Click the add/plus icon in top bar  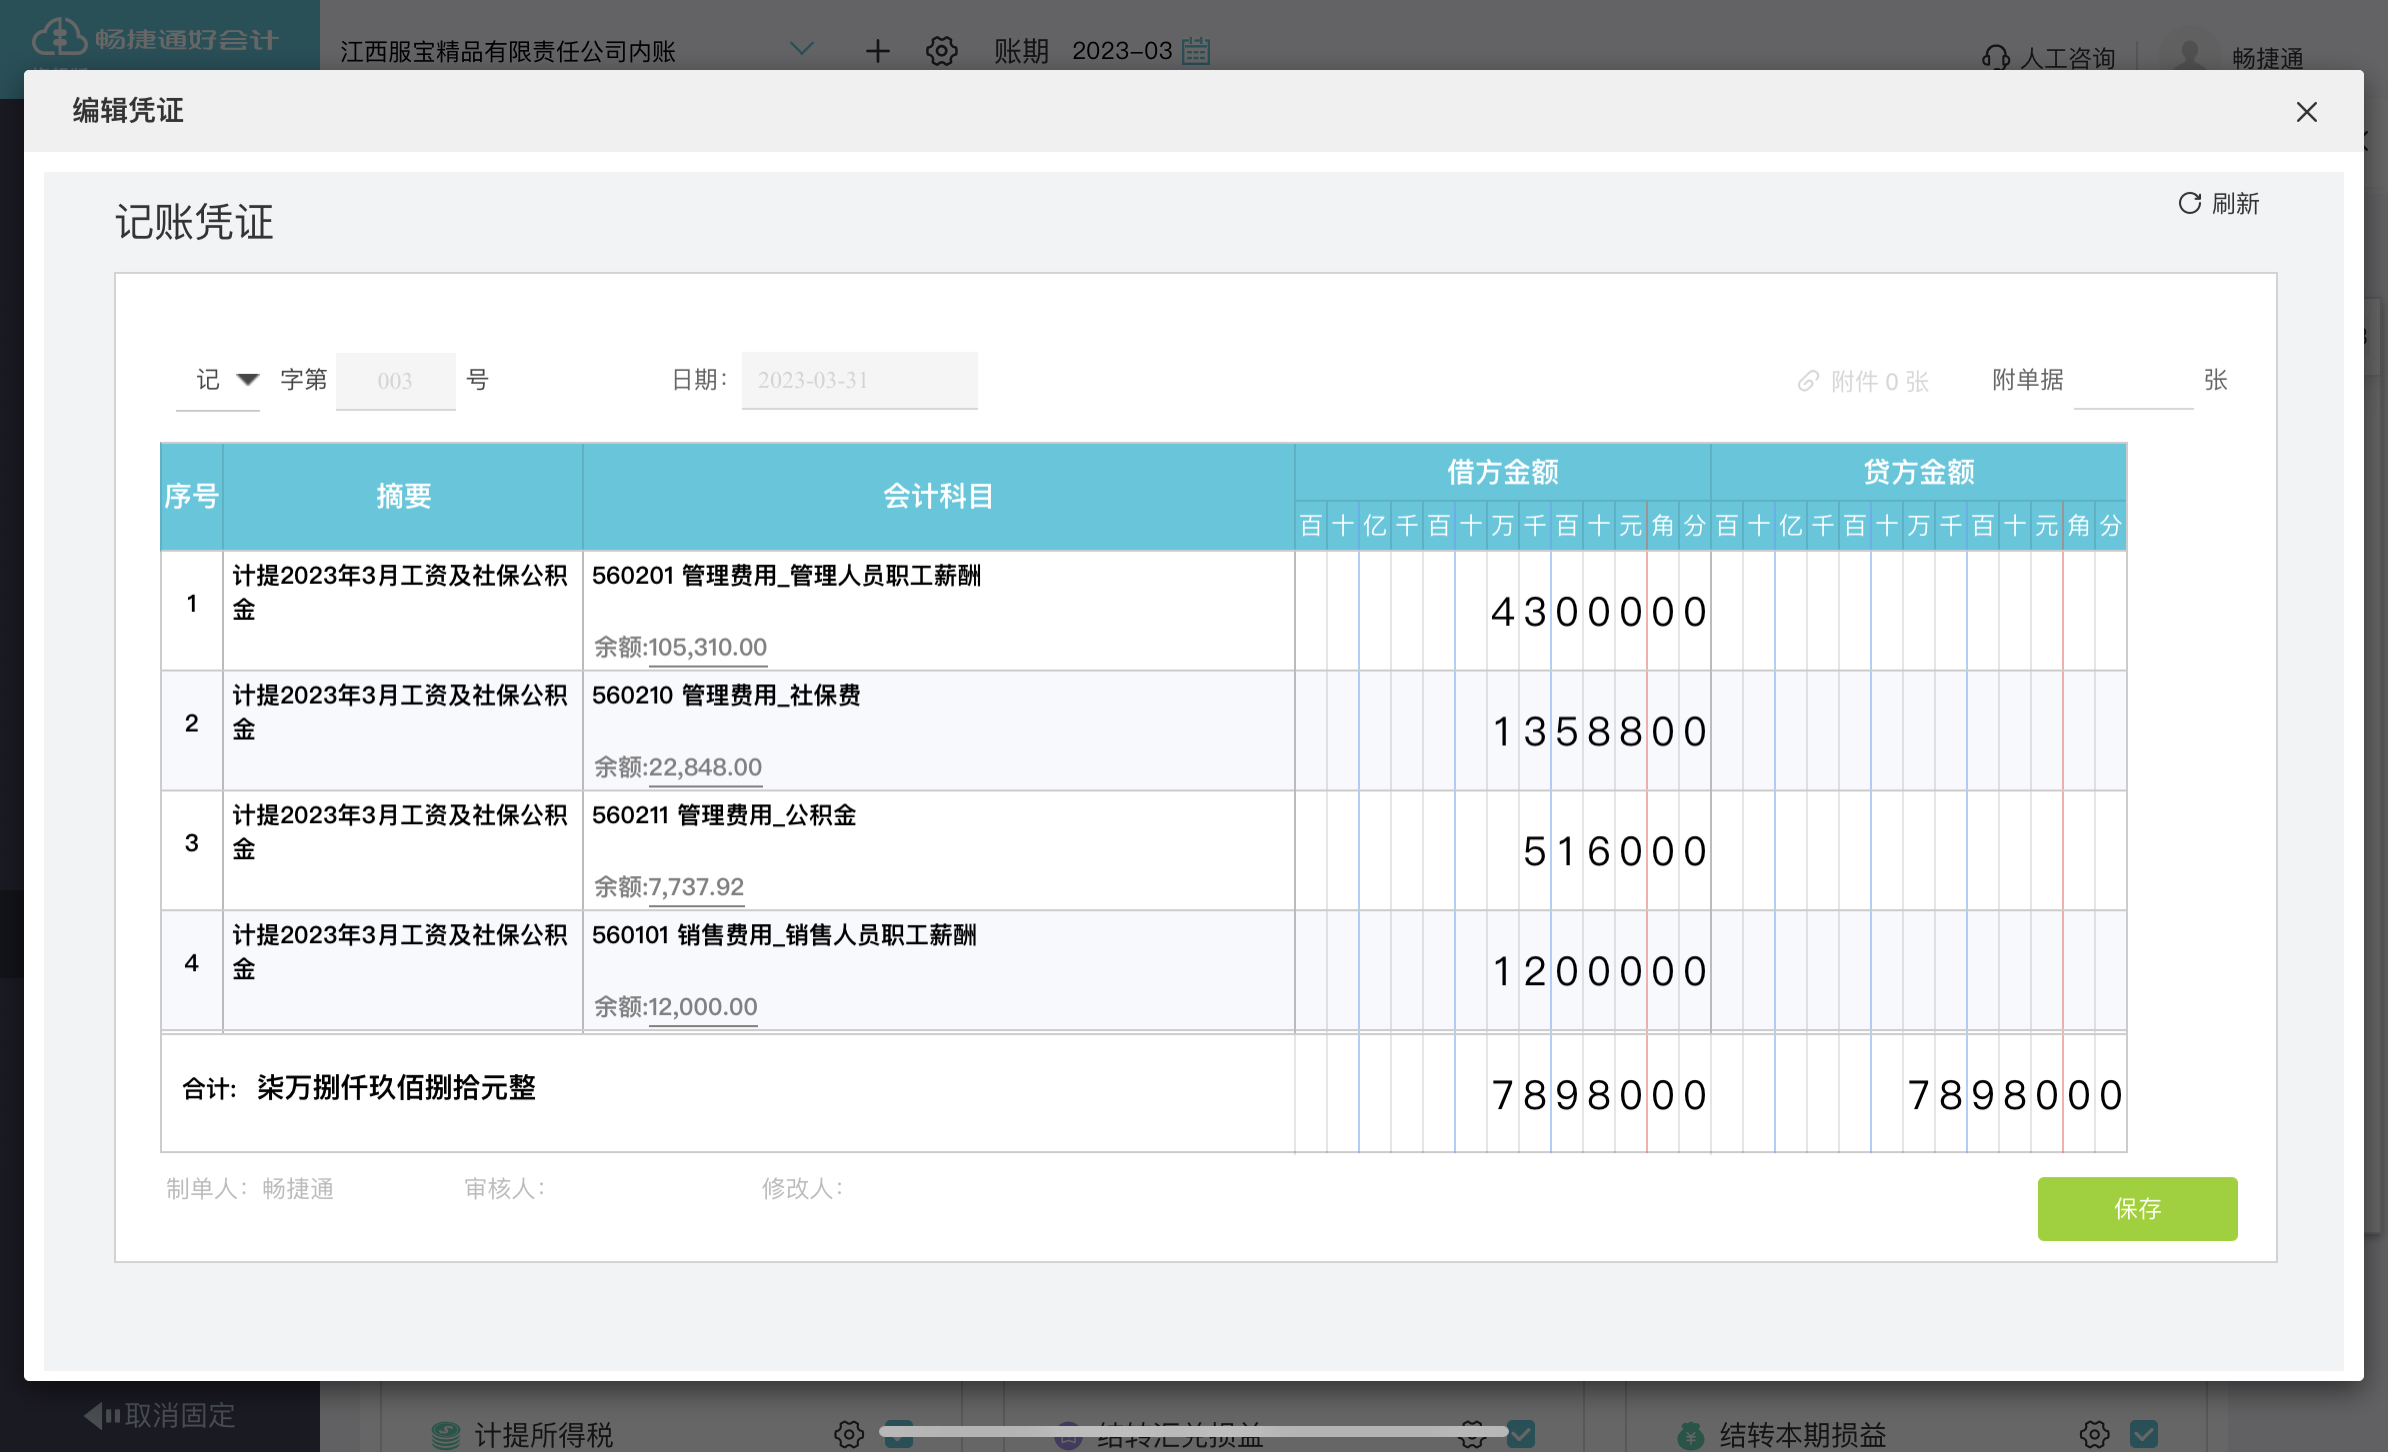878,51
